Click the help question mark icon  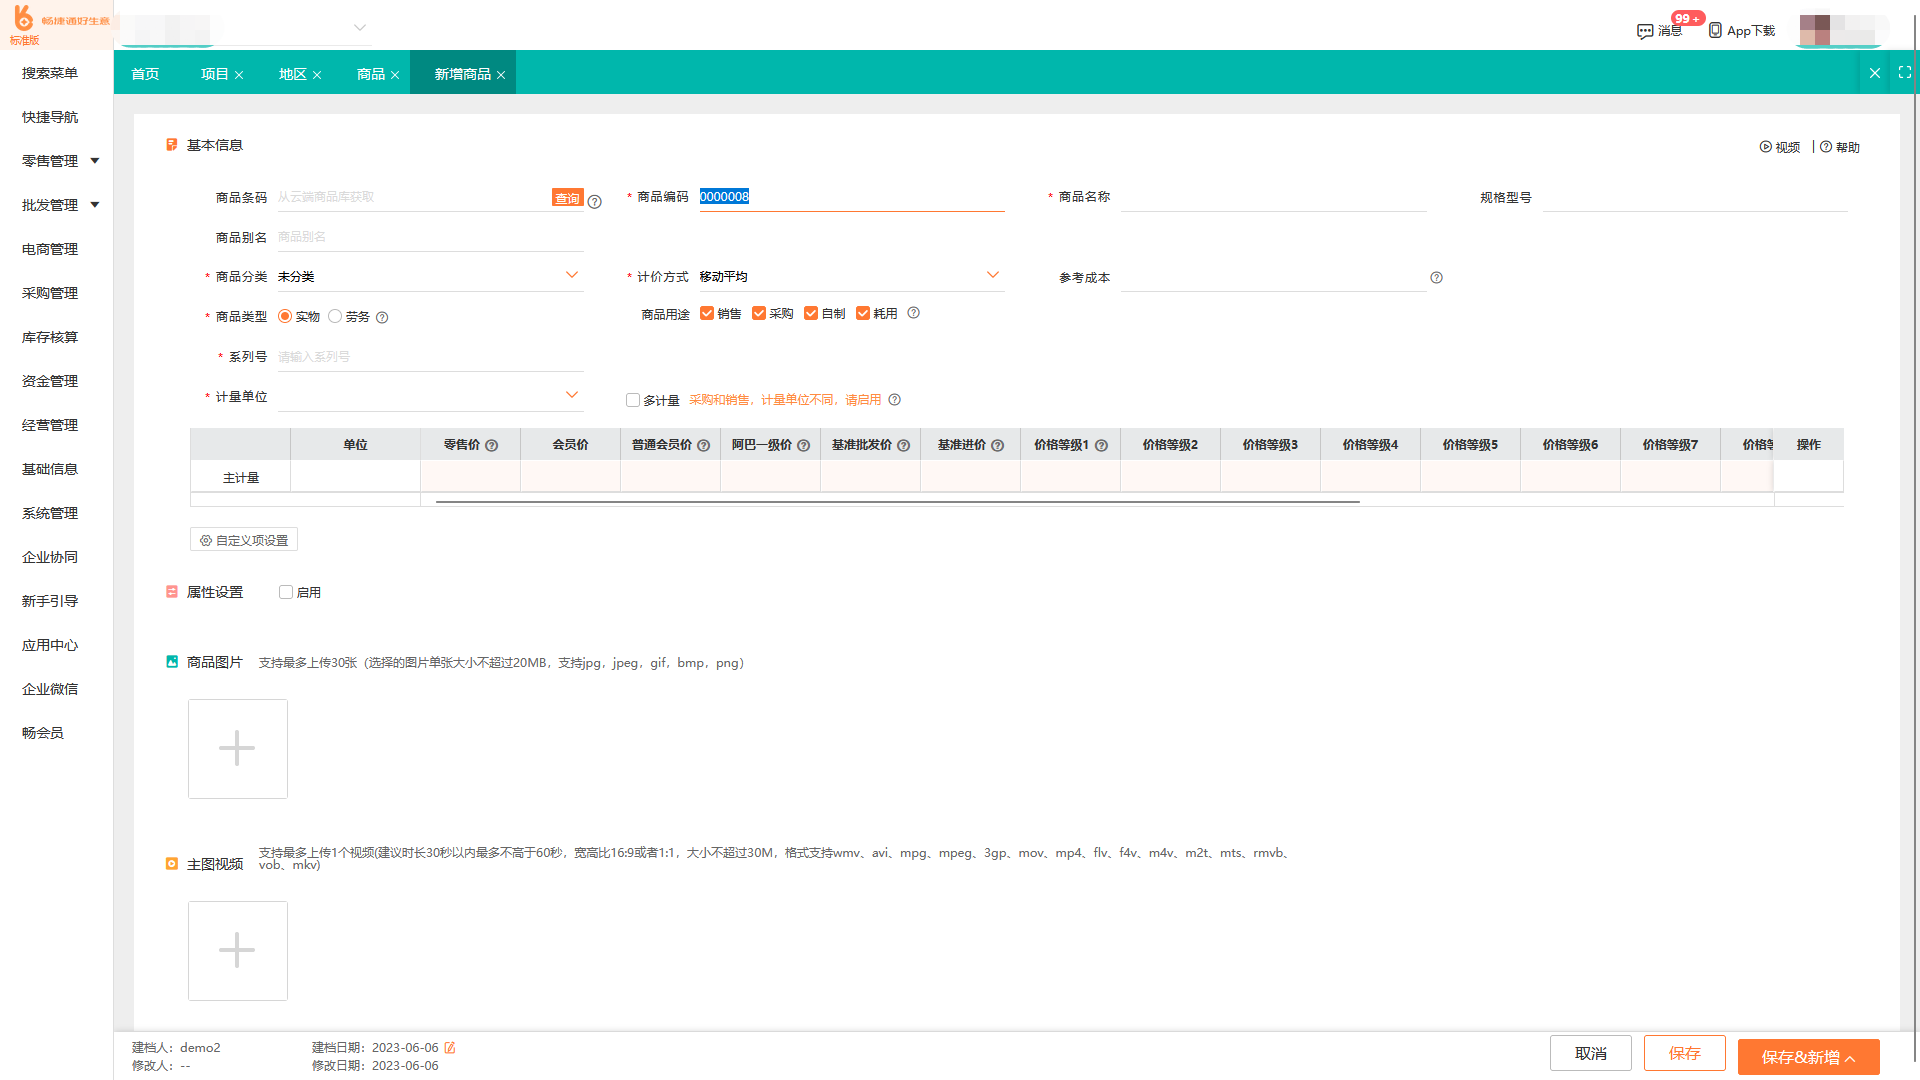point(1822,146)
